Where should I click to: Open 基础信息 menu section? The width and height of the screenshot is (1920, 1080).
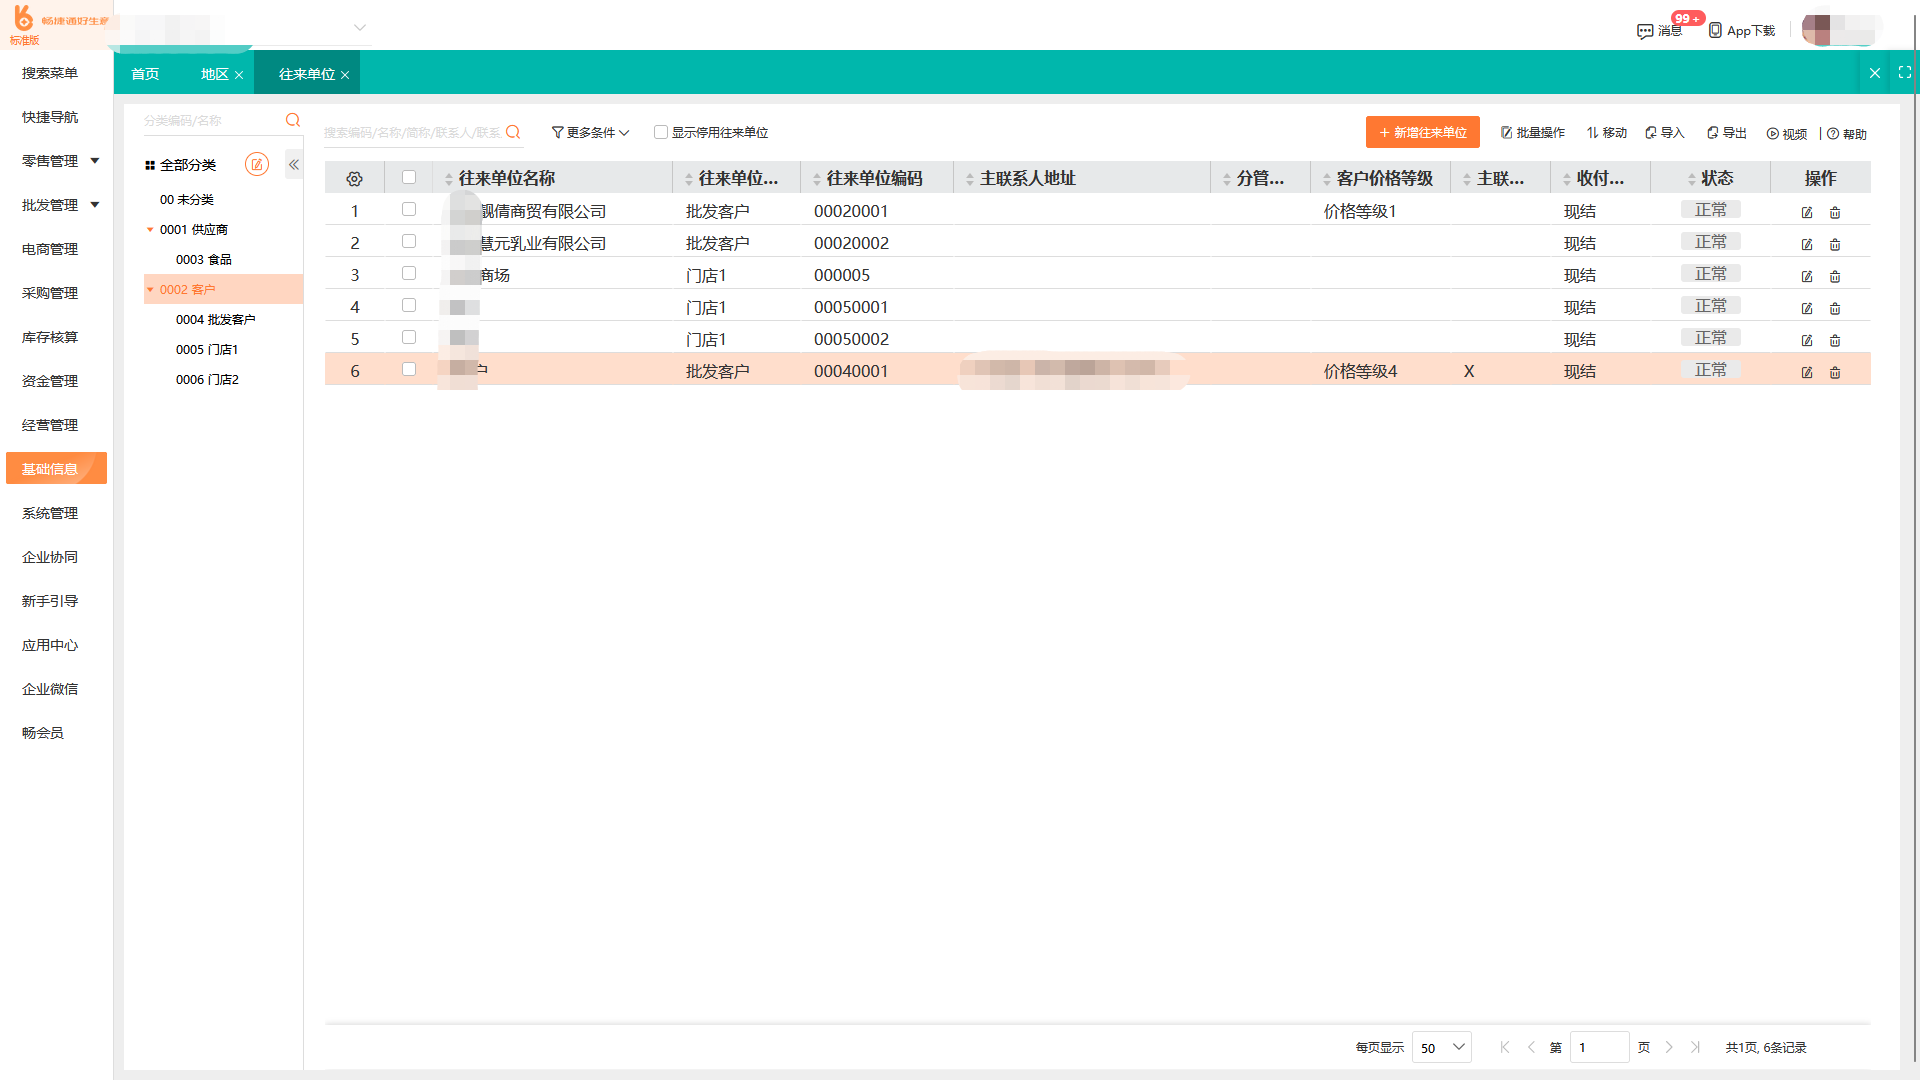(53, 468)
